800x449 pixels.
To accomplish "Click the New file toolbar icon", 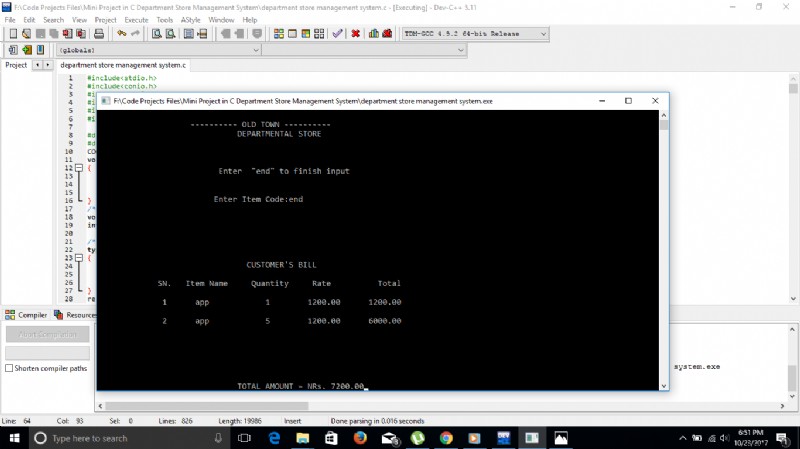I will click(11, 34).
